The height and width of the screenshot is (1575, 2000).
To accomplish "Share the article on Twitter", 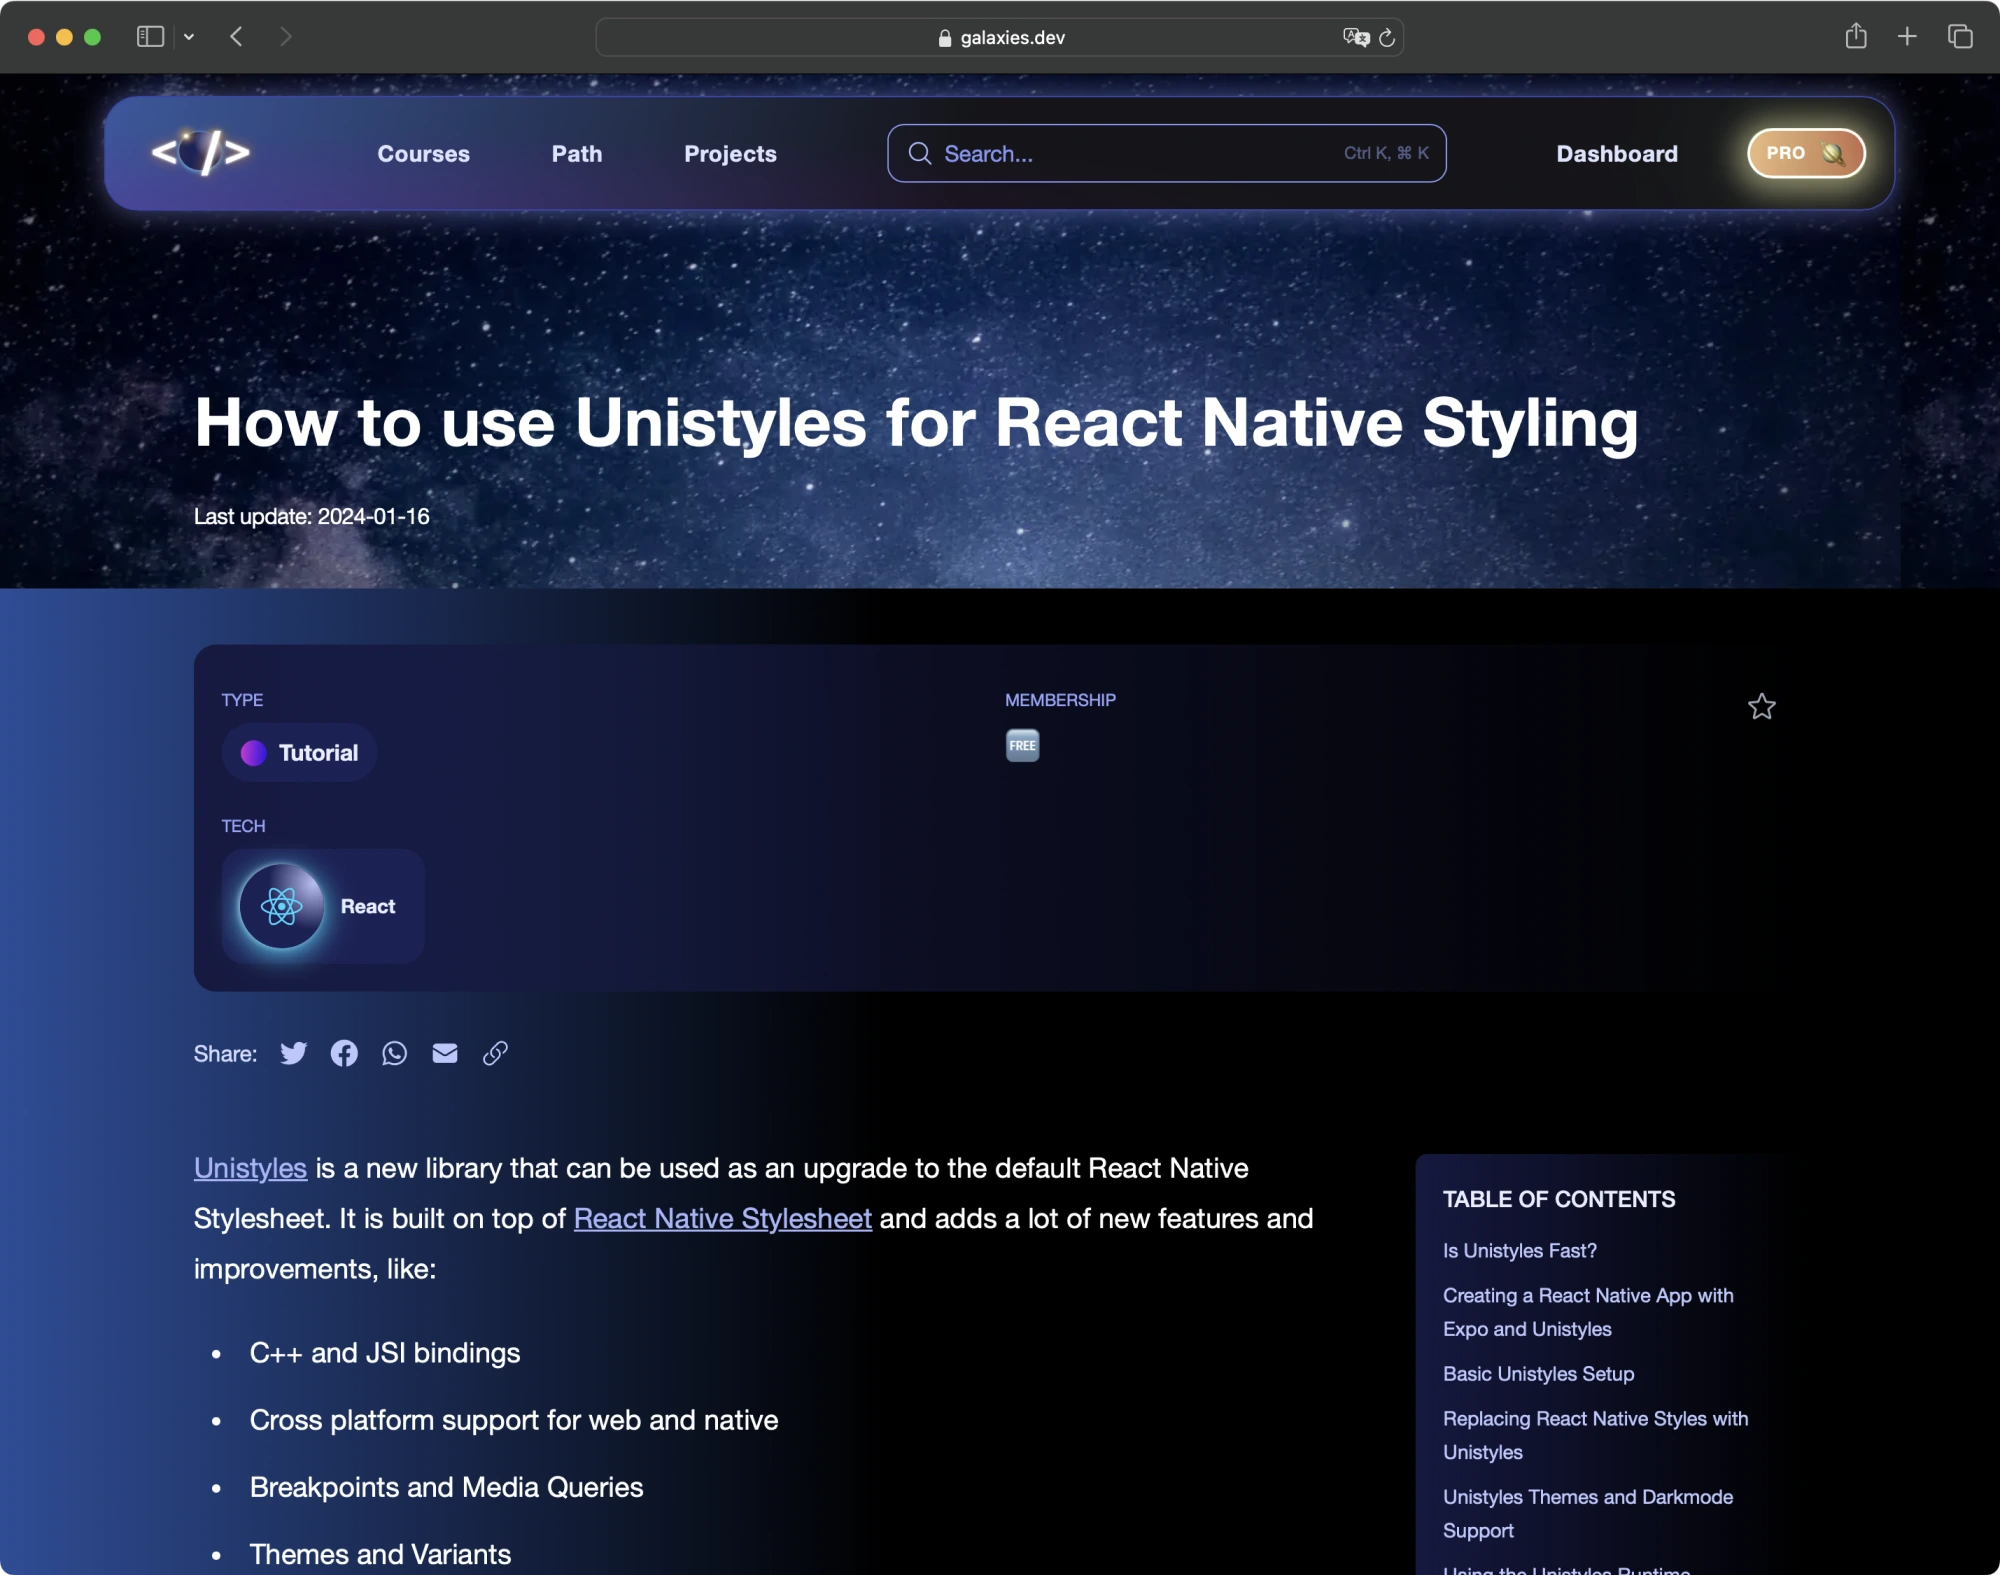I will [x=293, y=1053].
